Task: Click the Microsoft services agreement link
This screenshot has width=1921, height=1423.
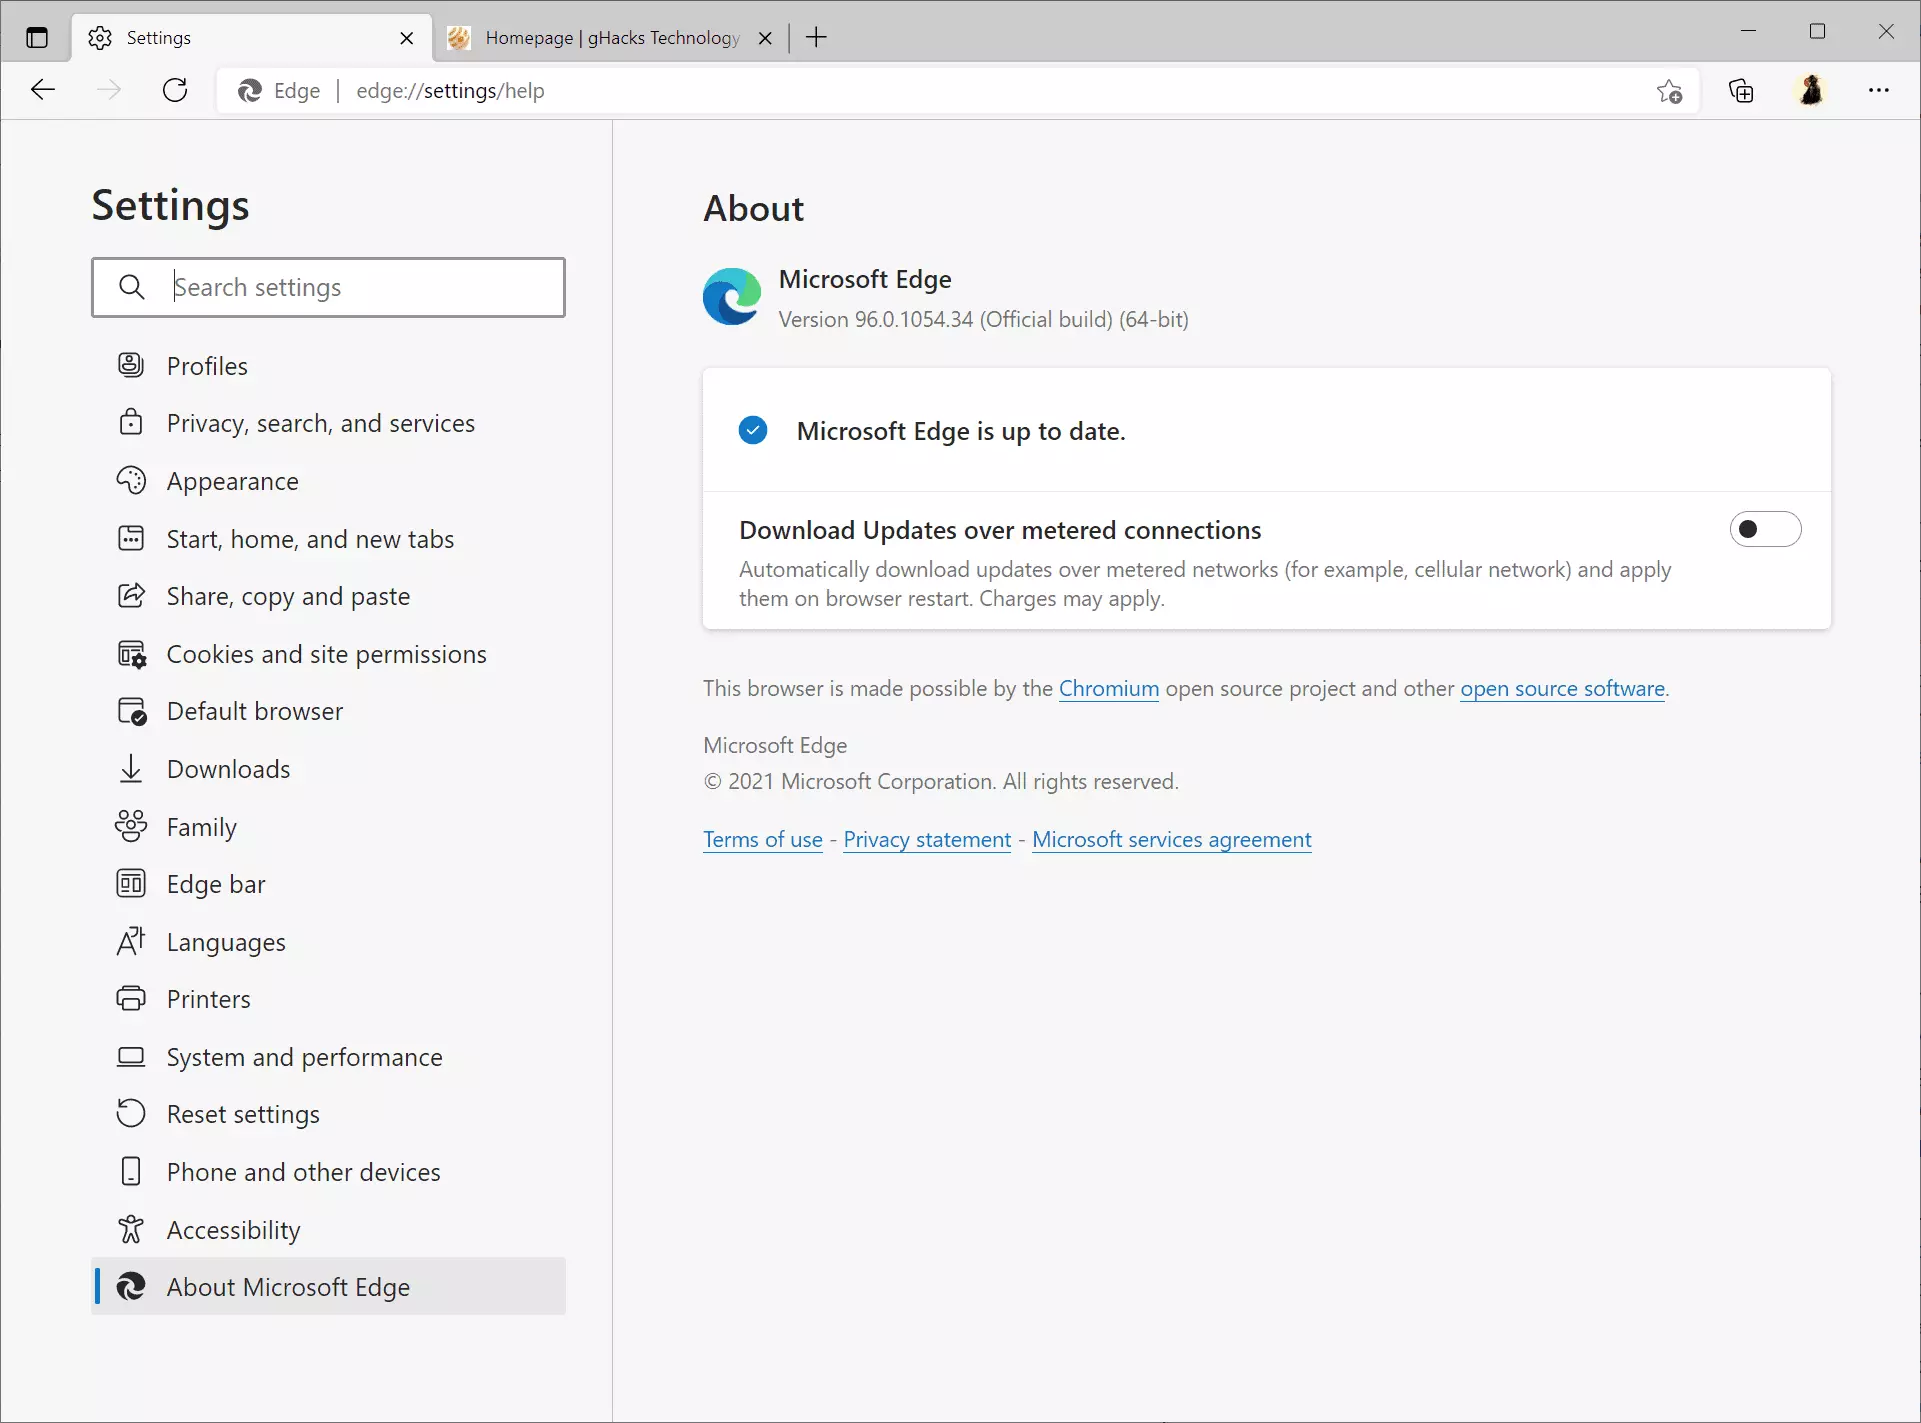Action: 1171,839
